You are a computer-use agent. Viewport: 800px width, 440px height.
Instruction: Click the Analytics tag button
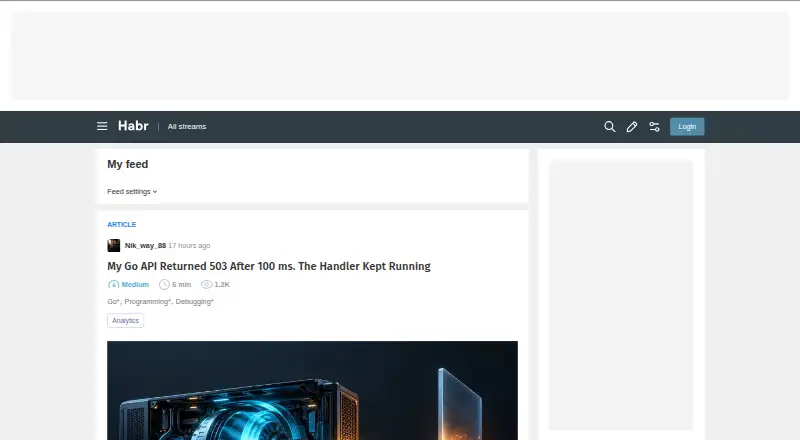(x=126, y=321)
